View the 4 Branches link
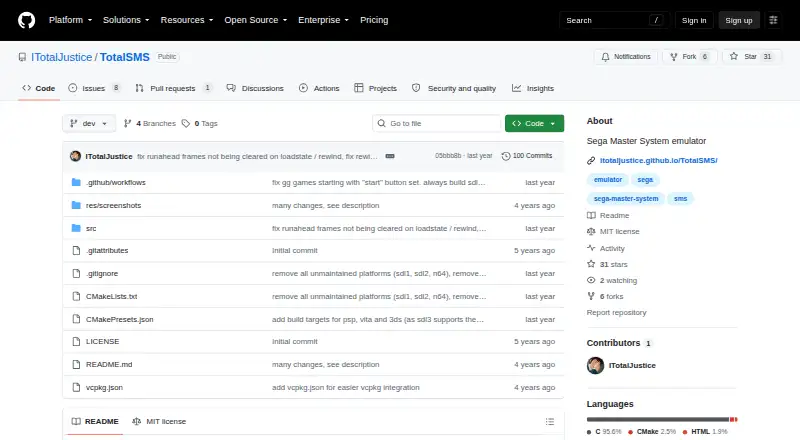800x440 pixels. pos(149,124)
